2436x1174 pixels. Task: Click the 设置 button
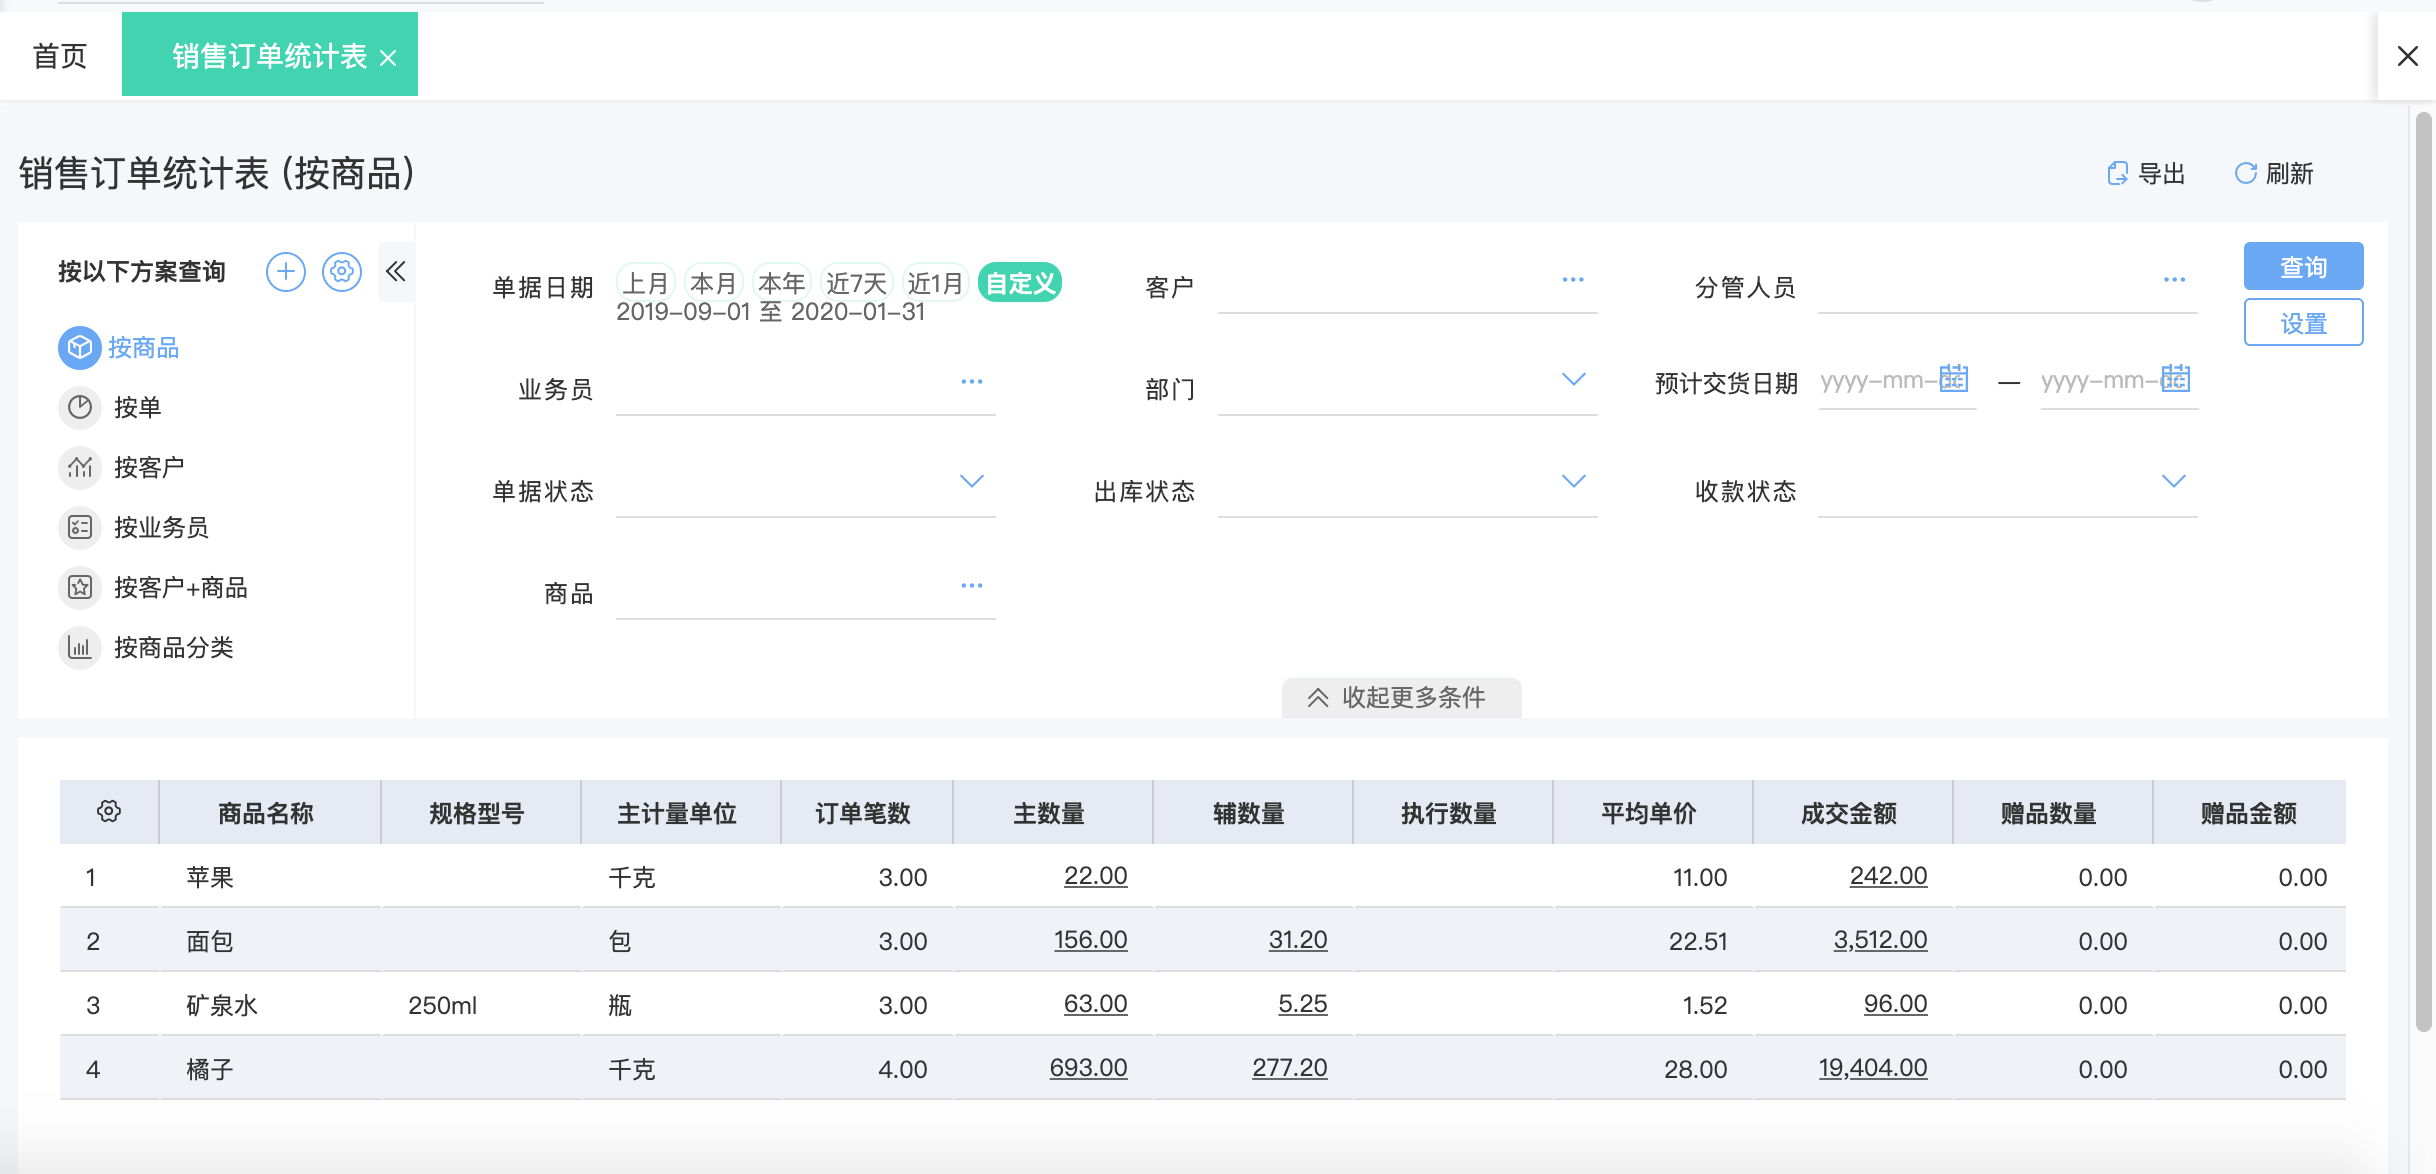[2306, 321]
